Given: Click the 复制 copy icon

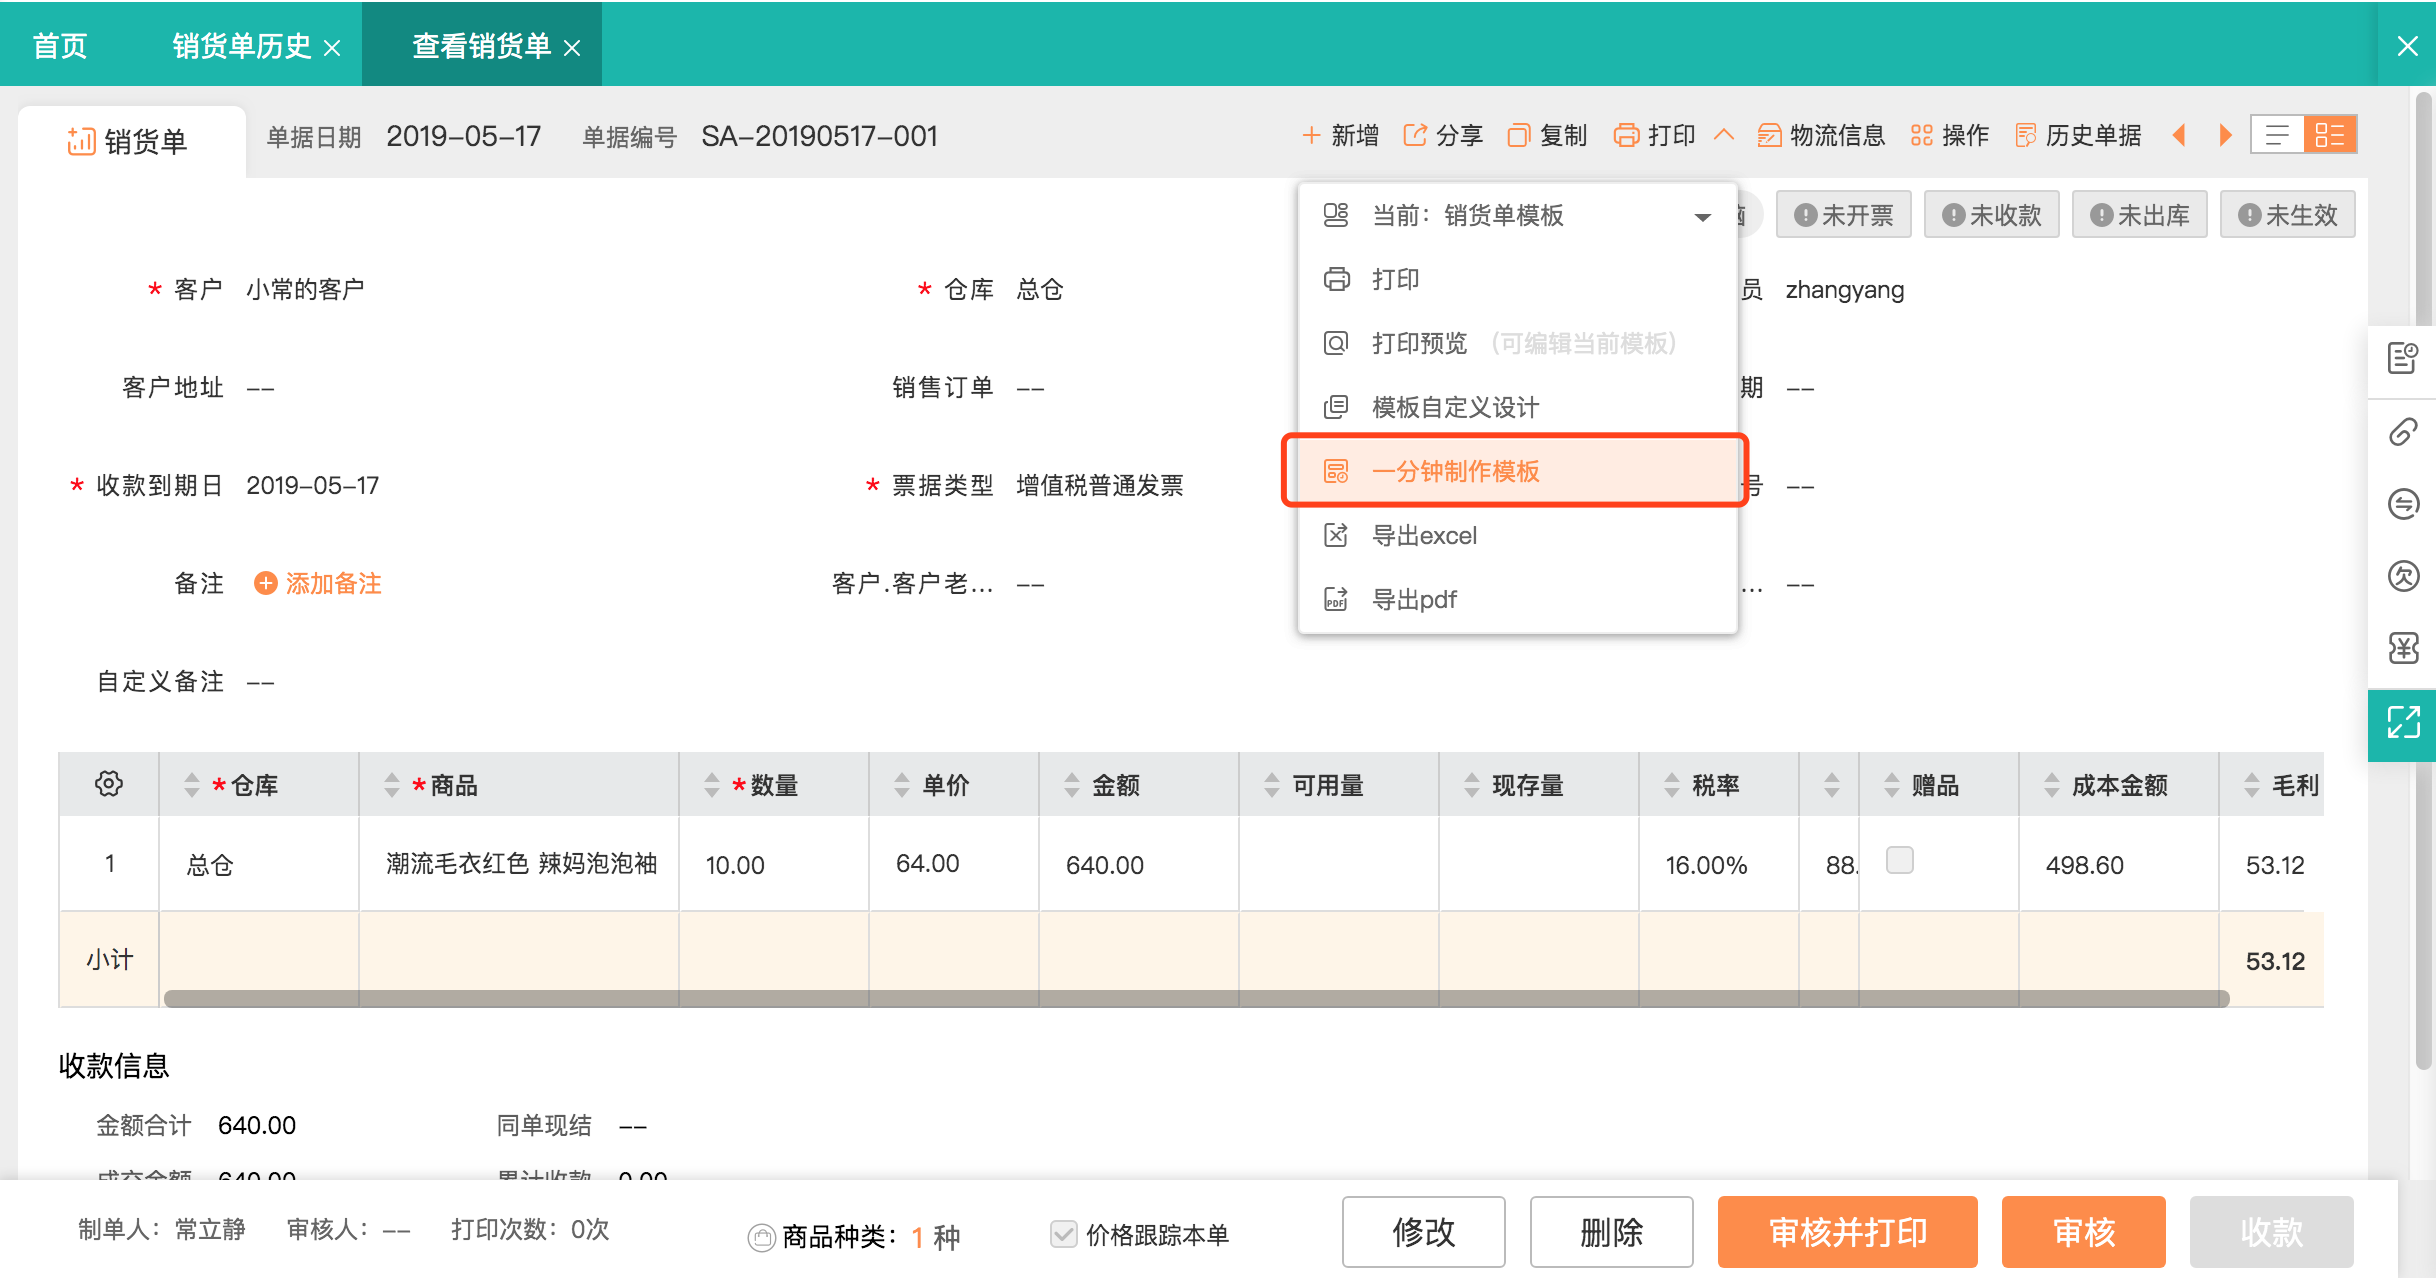Looking at the screenshot, I should (1516, 135).
